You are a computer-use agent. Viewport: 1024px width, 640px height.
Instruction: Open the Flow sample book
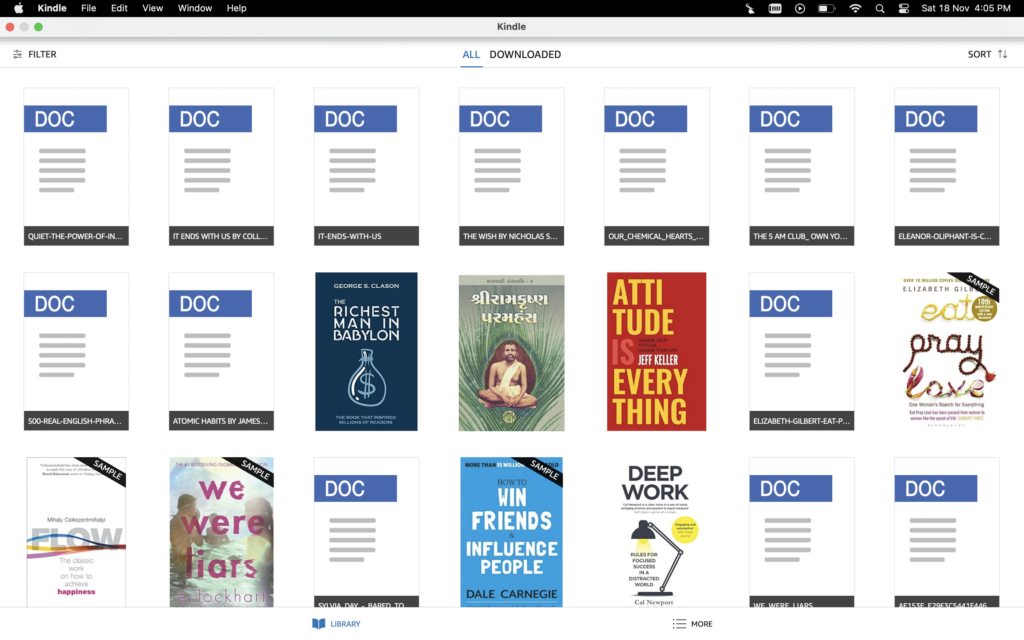tap(76, 532)
